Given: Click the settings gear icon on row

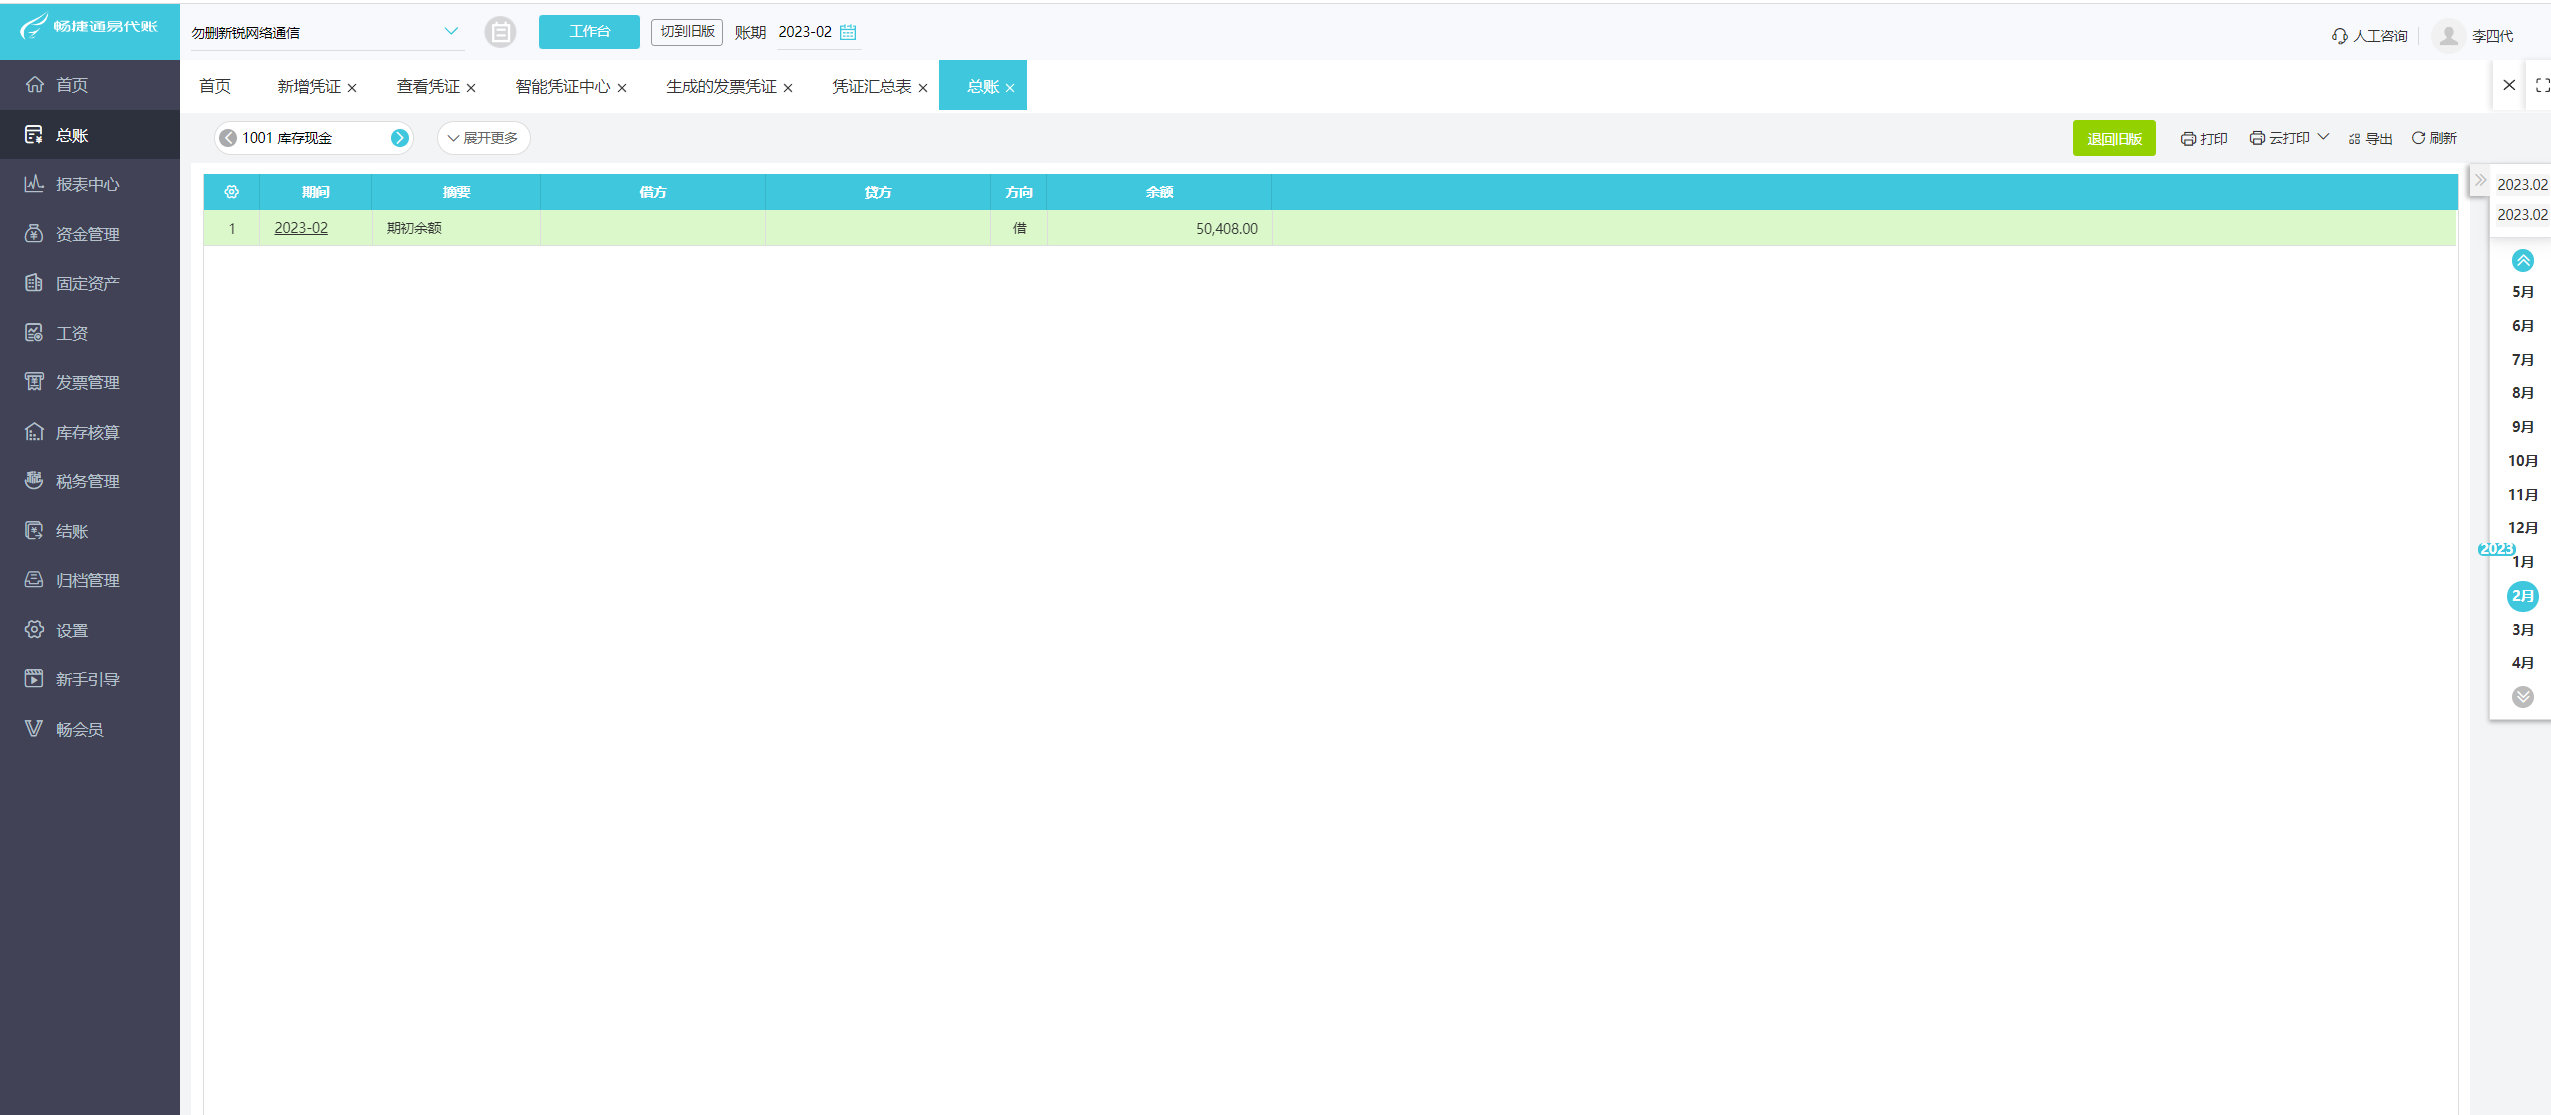Looking at the screenshot, I should tap(229, 192).
